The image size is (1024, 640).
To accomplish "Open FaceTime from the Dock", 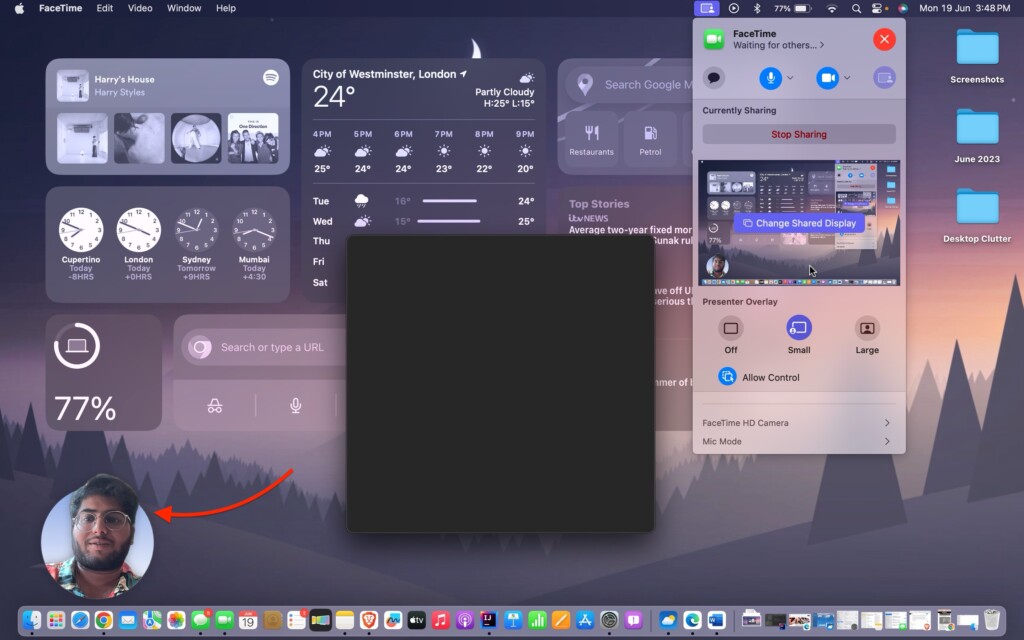I will click(x=225, y=620).
